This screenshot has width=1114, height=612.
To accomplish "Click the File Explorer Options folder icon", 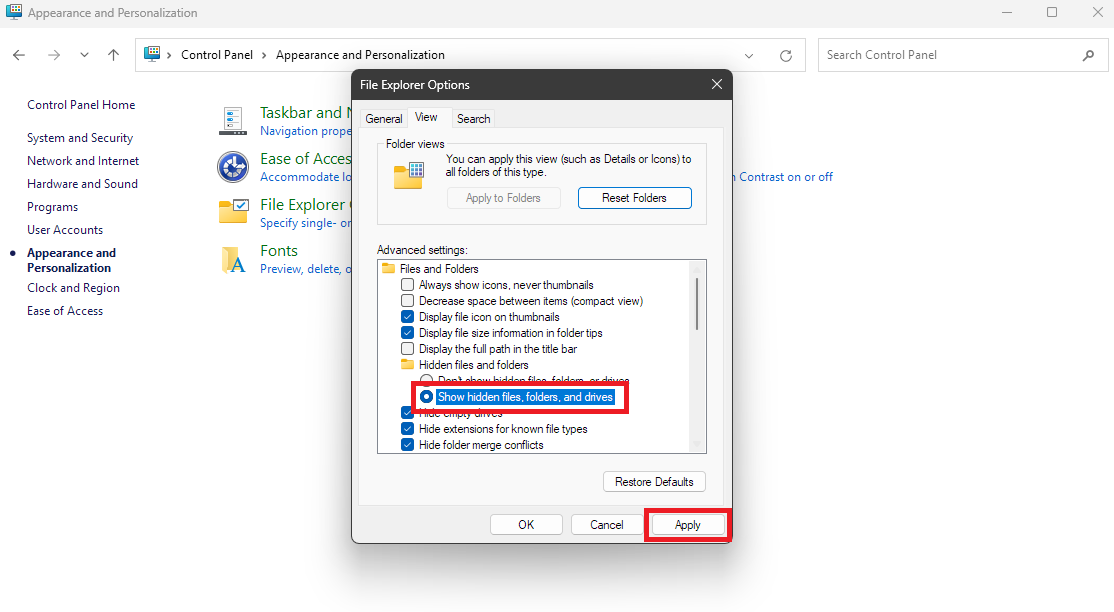I will (x=233, y=211).
